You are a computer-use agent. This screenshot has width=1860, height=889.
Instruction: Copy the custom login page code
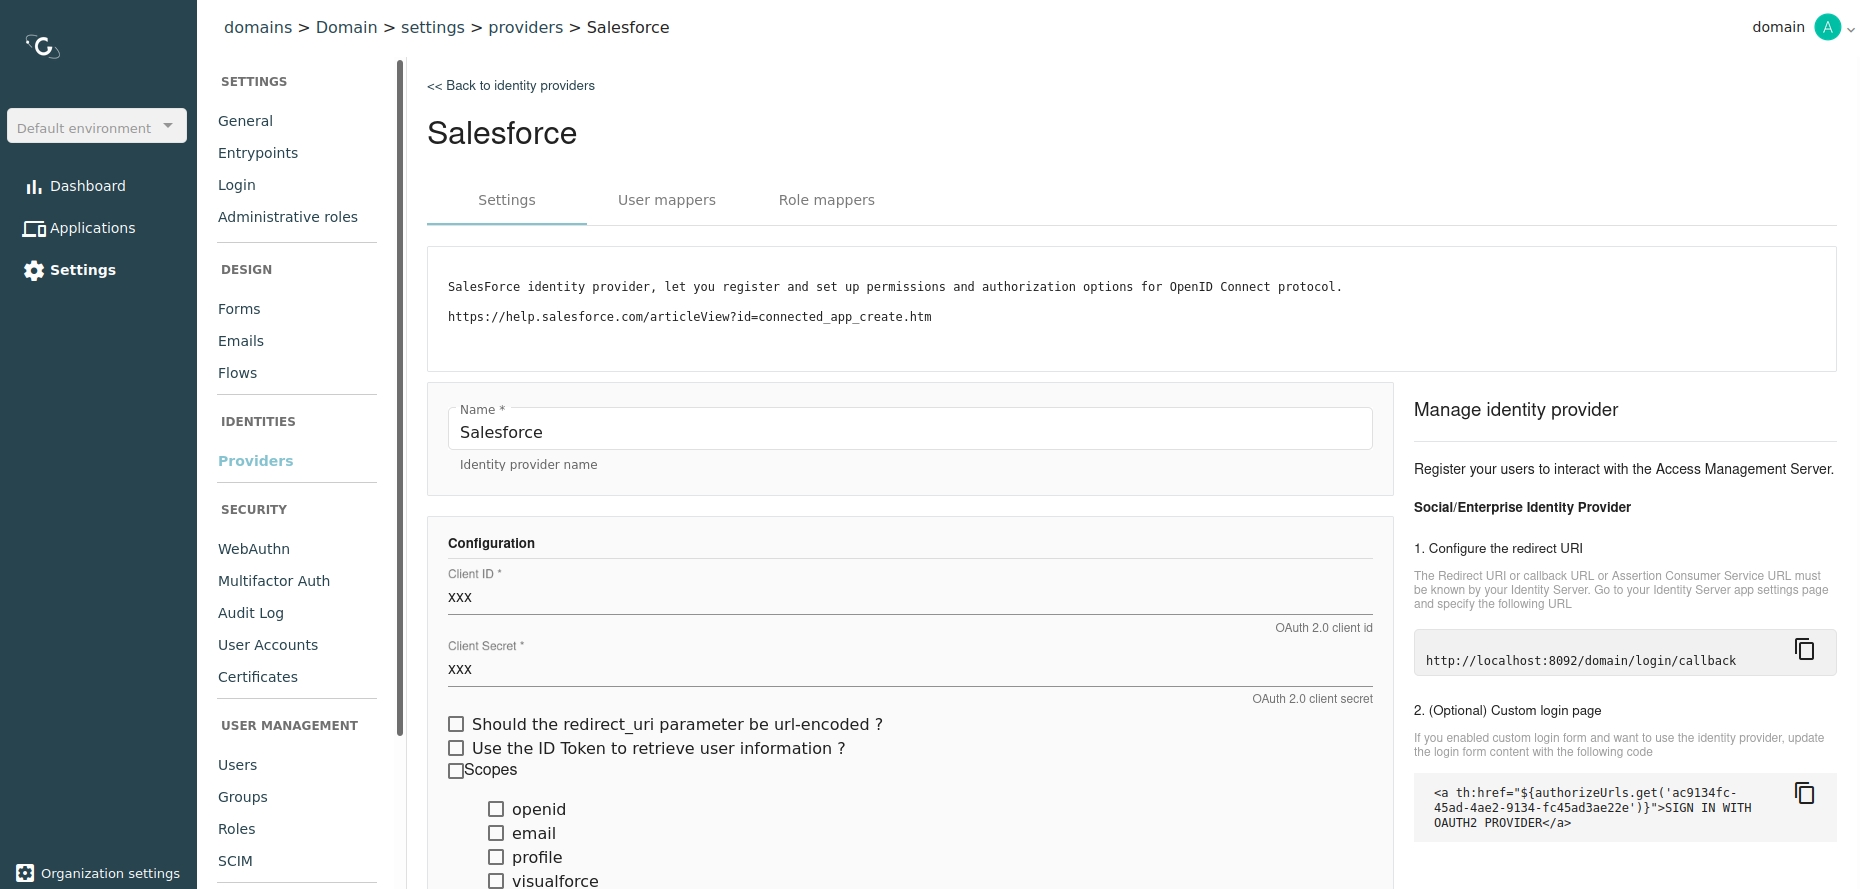pyautogui.click(x=1804, y=794)
